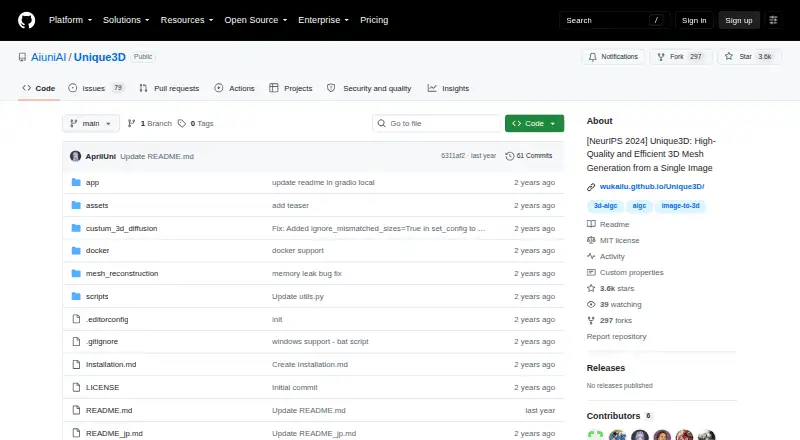This screenshot has width=800, height=440.
Task: Switch to the Issues tab
Action: (96, 88)
